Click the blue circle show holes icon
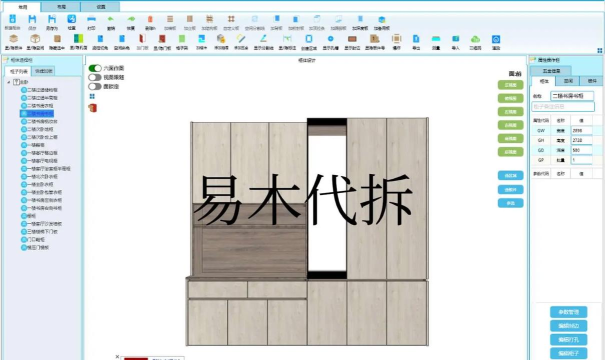The image size is (605, 360). pyautogui.click(x=330, y=39)
